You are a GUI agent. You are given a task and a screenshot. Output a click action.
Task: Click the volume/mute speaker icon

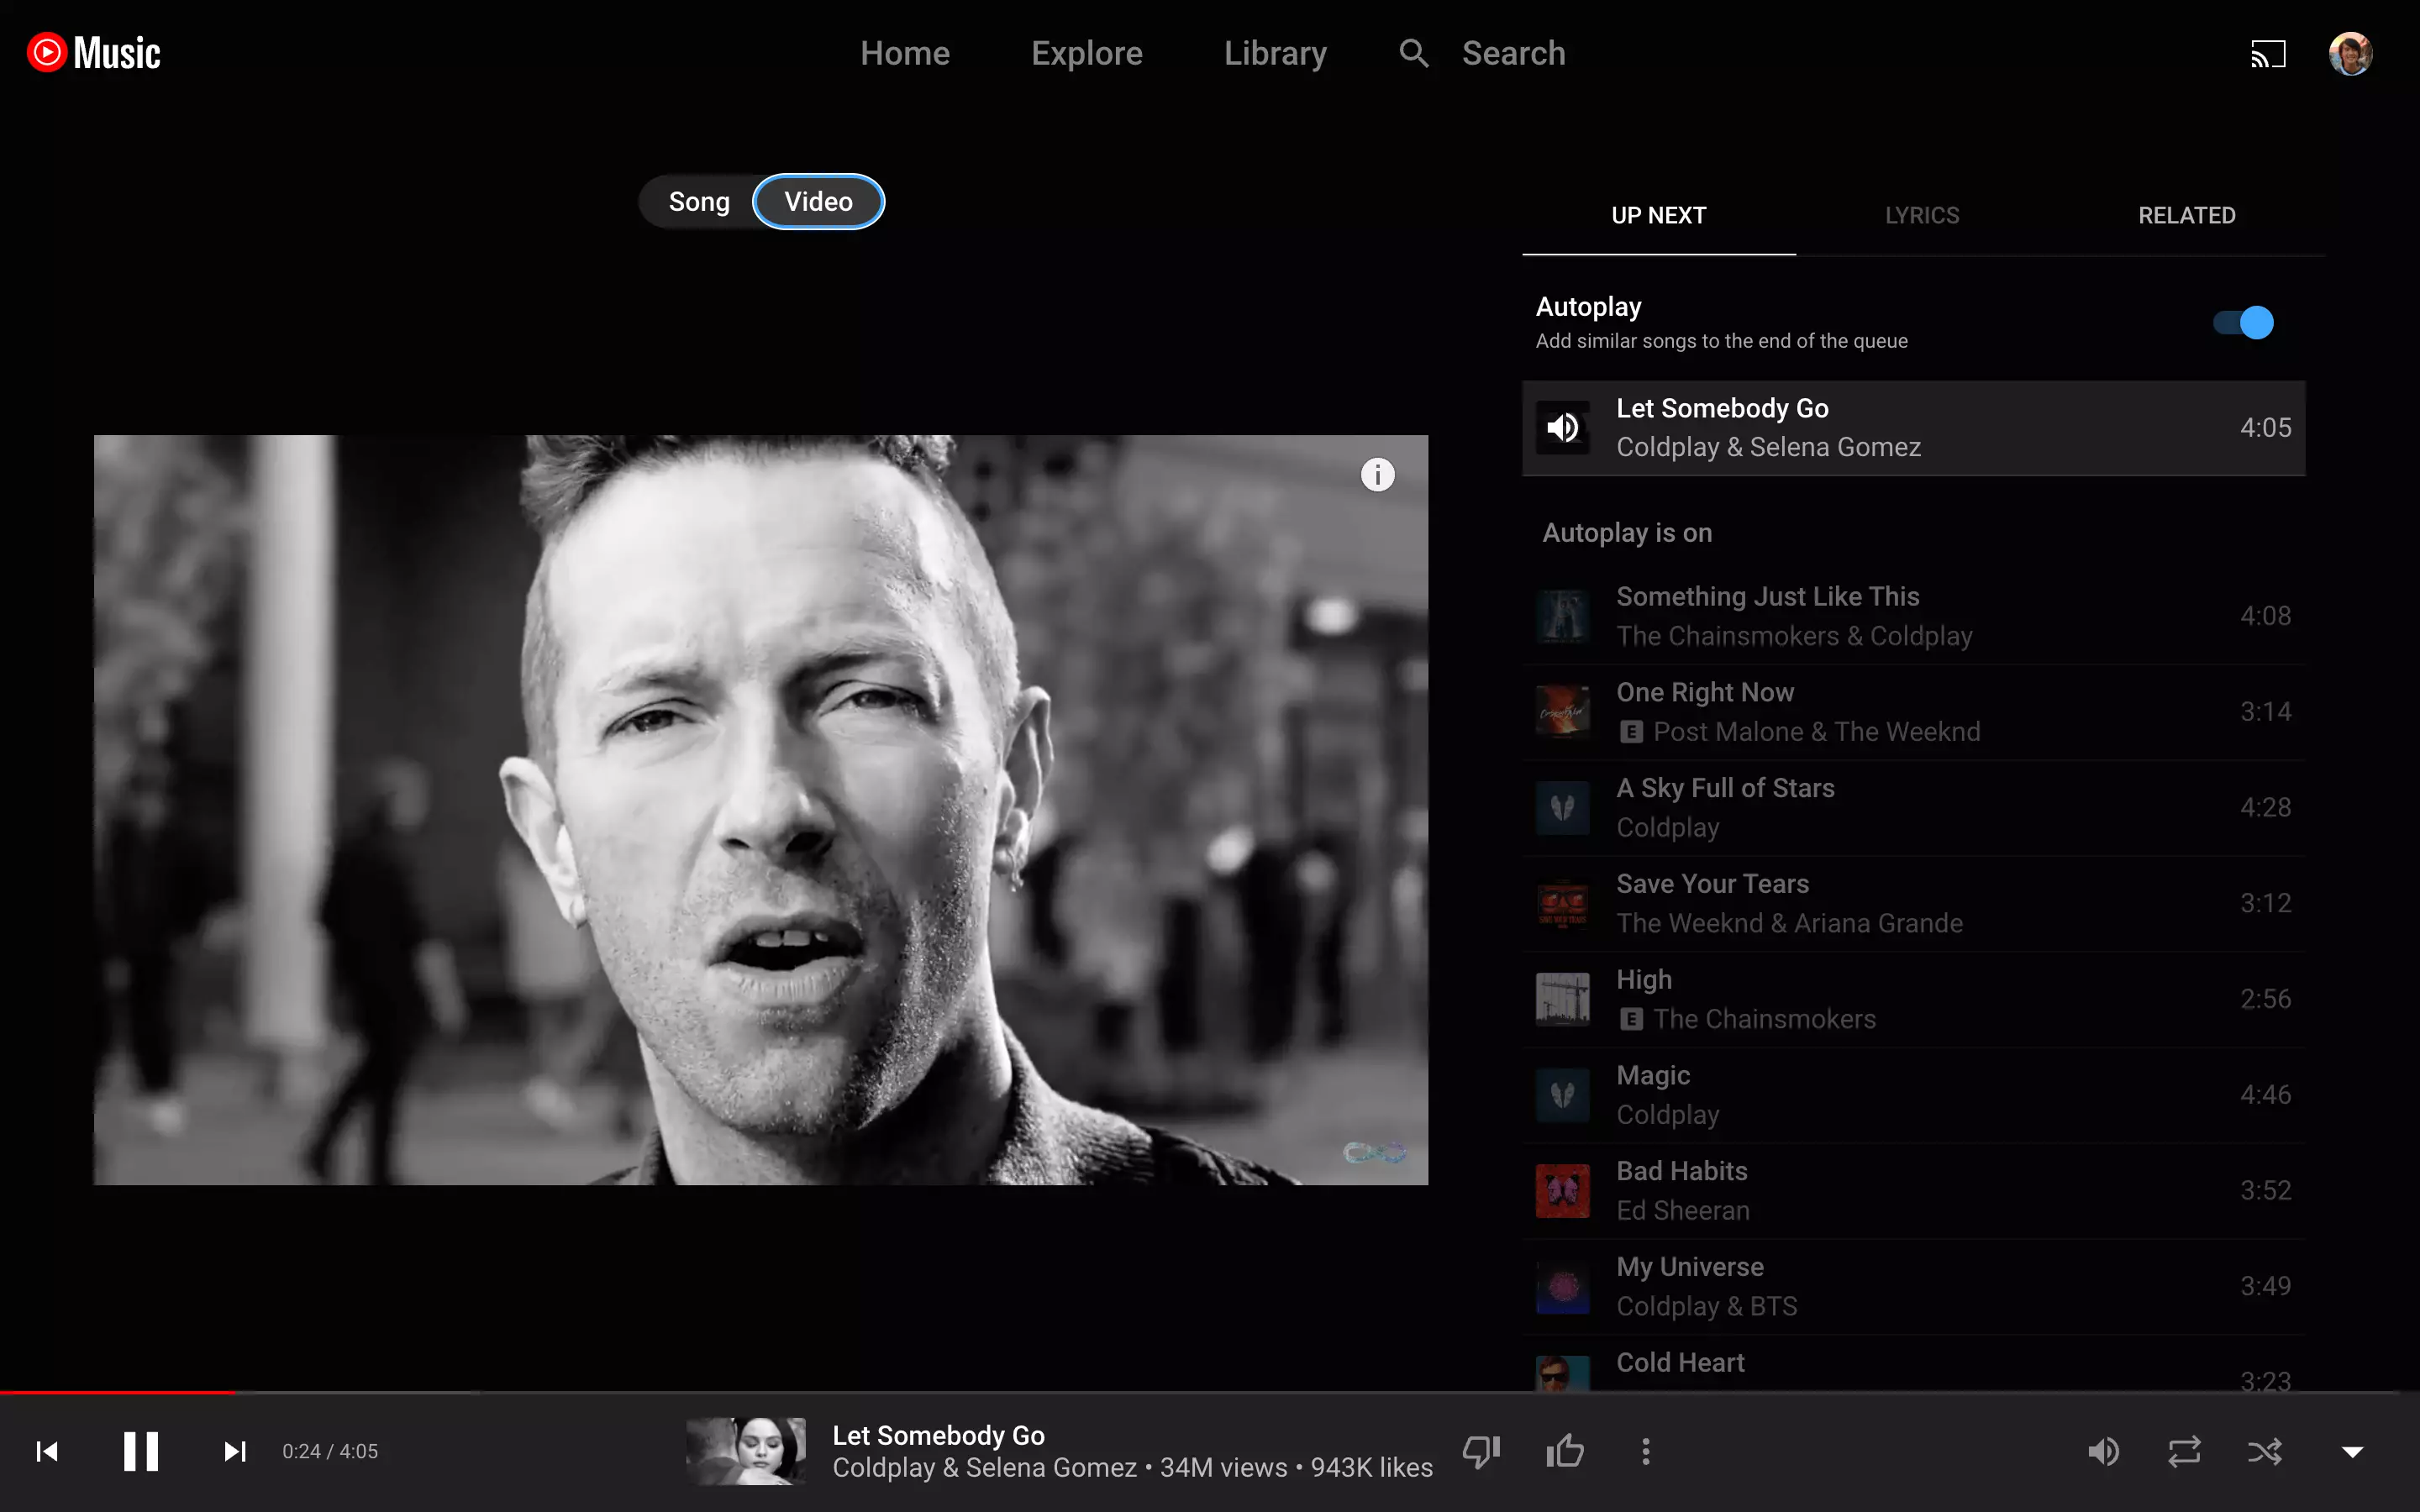tap(2103, 1451)
